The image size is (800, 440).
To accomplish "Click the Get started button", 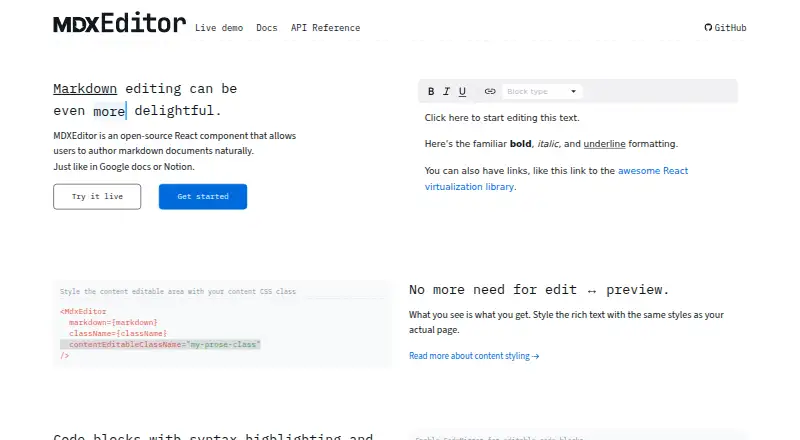I will (203, 197).
